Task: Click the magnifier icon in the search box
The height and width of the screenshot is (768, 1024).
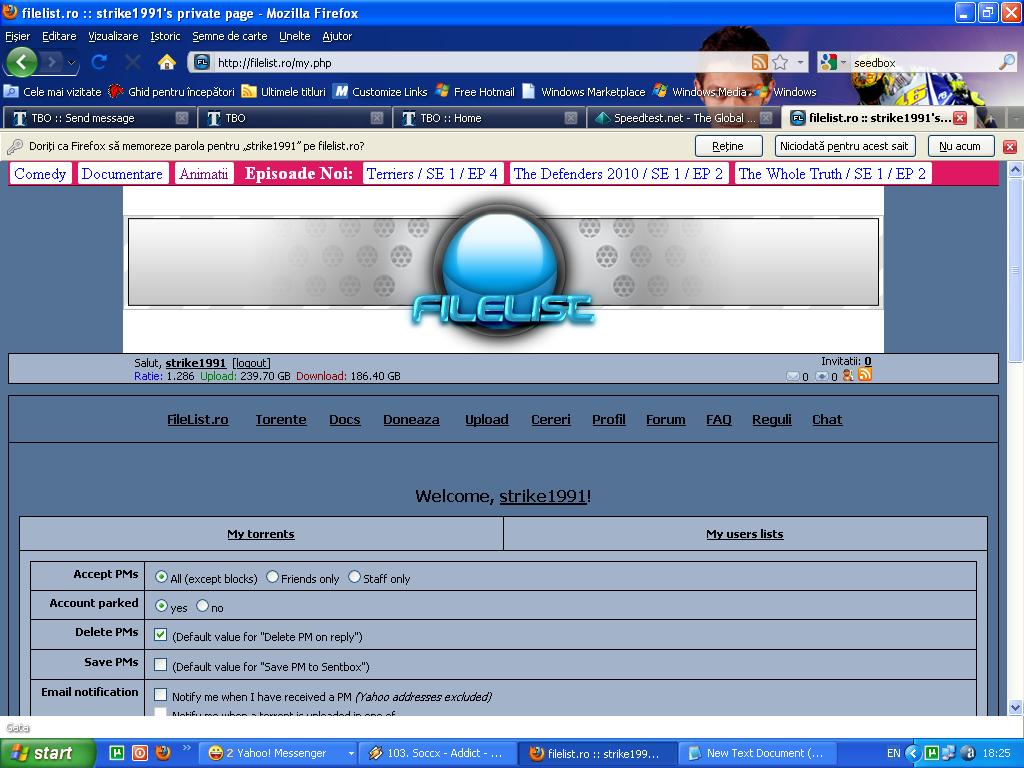Action: [x=1006, y=62]
